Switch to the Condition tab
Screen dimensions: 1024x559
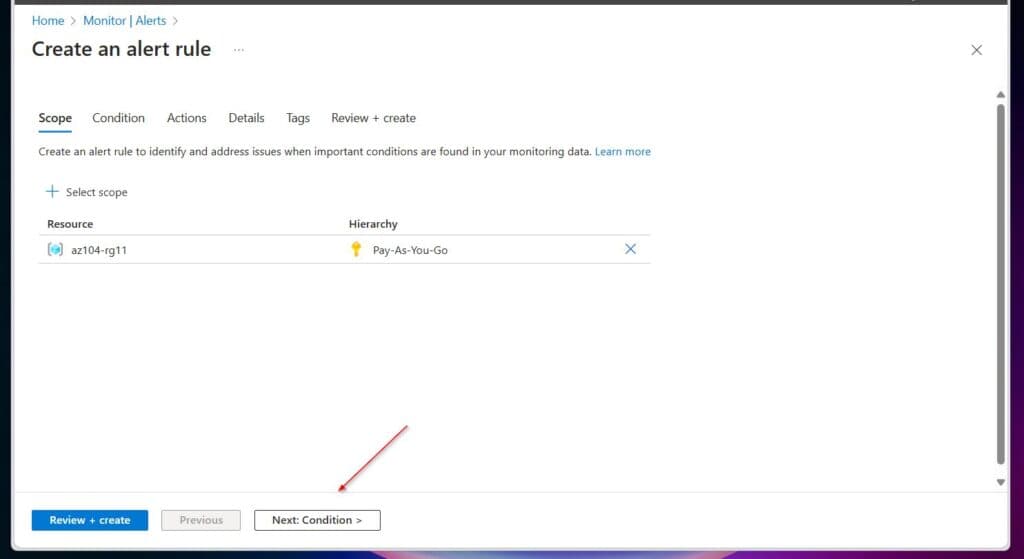[118, 118]
